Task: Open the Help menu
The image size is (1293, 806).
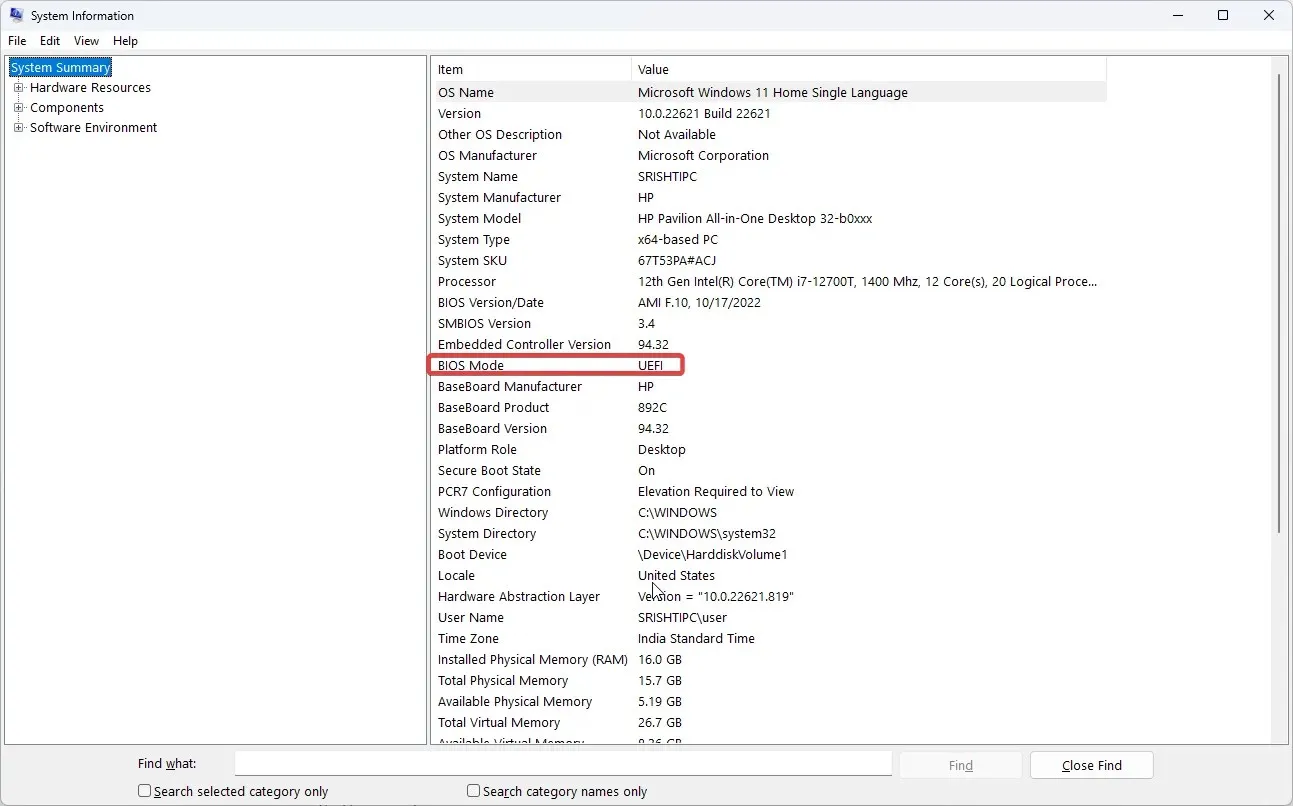Action: coord(125,41)
